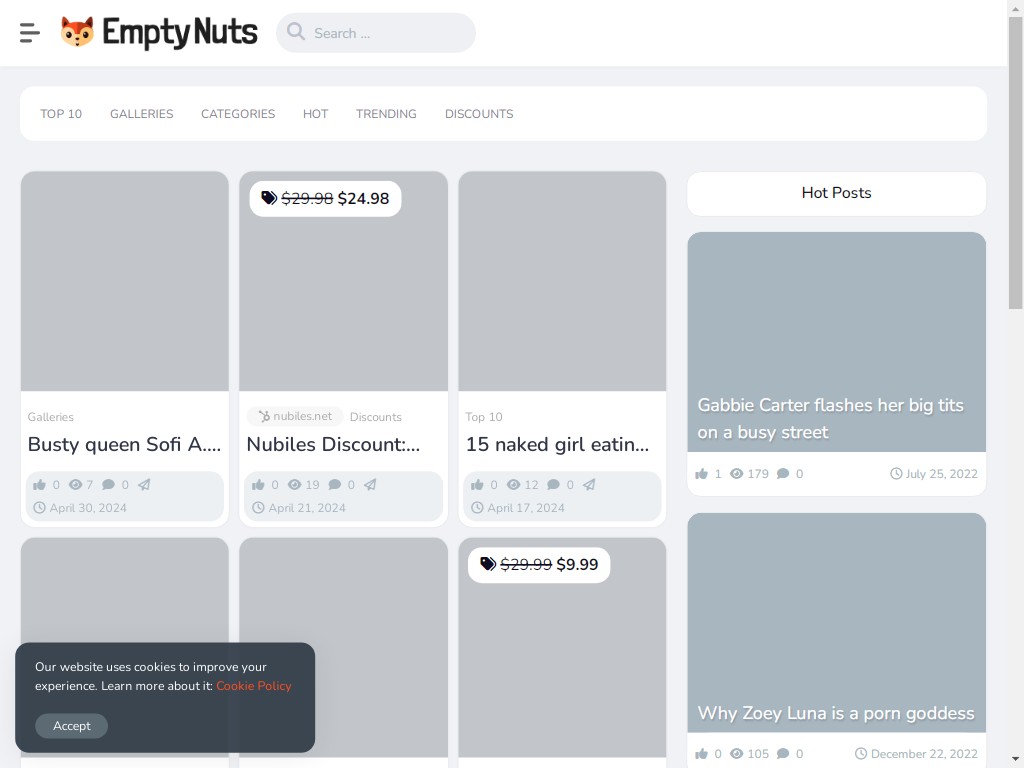Viewport: 1024px width, 768px height.
Task: Click the magnifier search icon
Action: 296,32
